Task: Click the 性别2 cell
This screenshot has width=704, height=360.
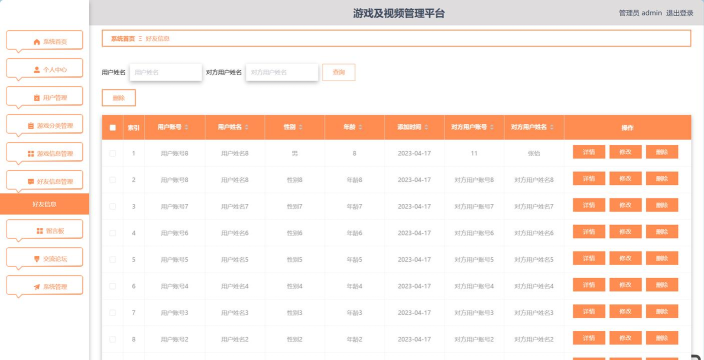Action: tap(295, 339)
